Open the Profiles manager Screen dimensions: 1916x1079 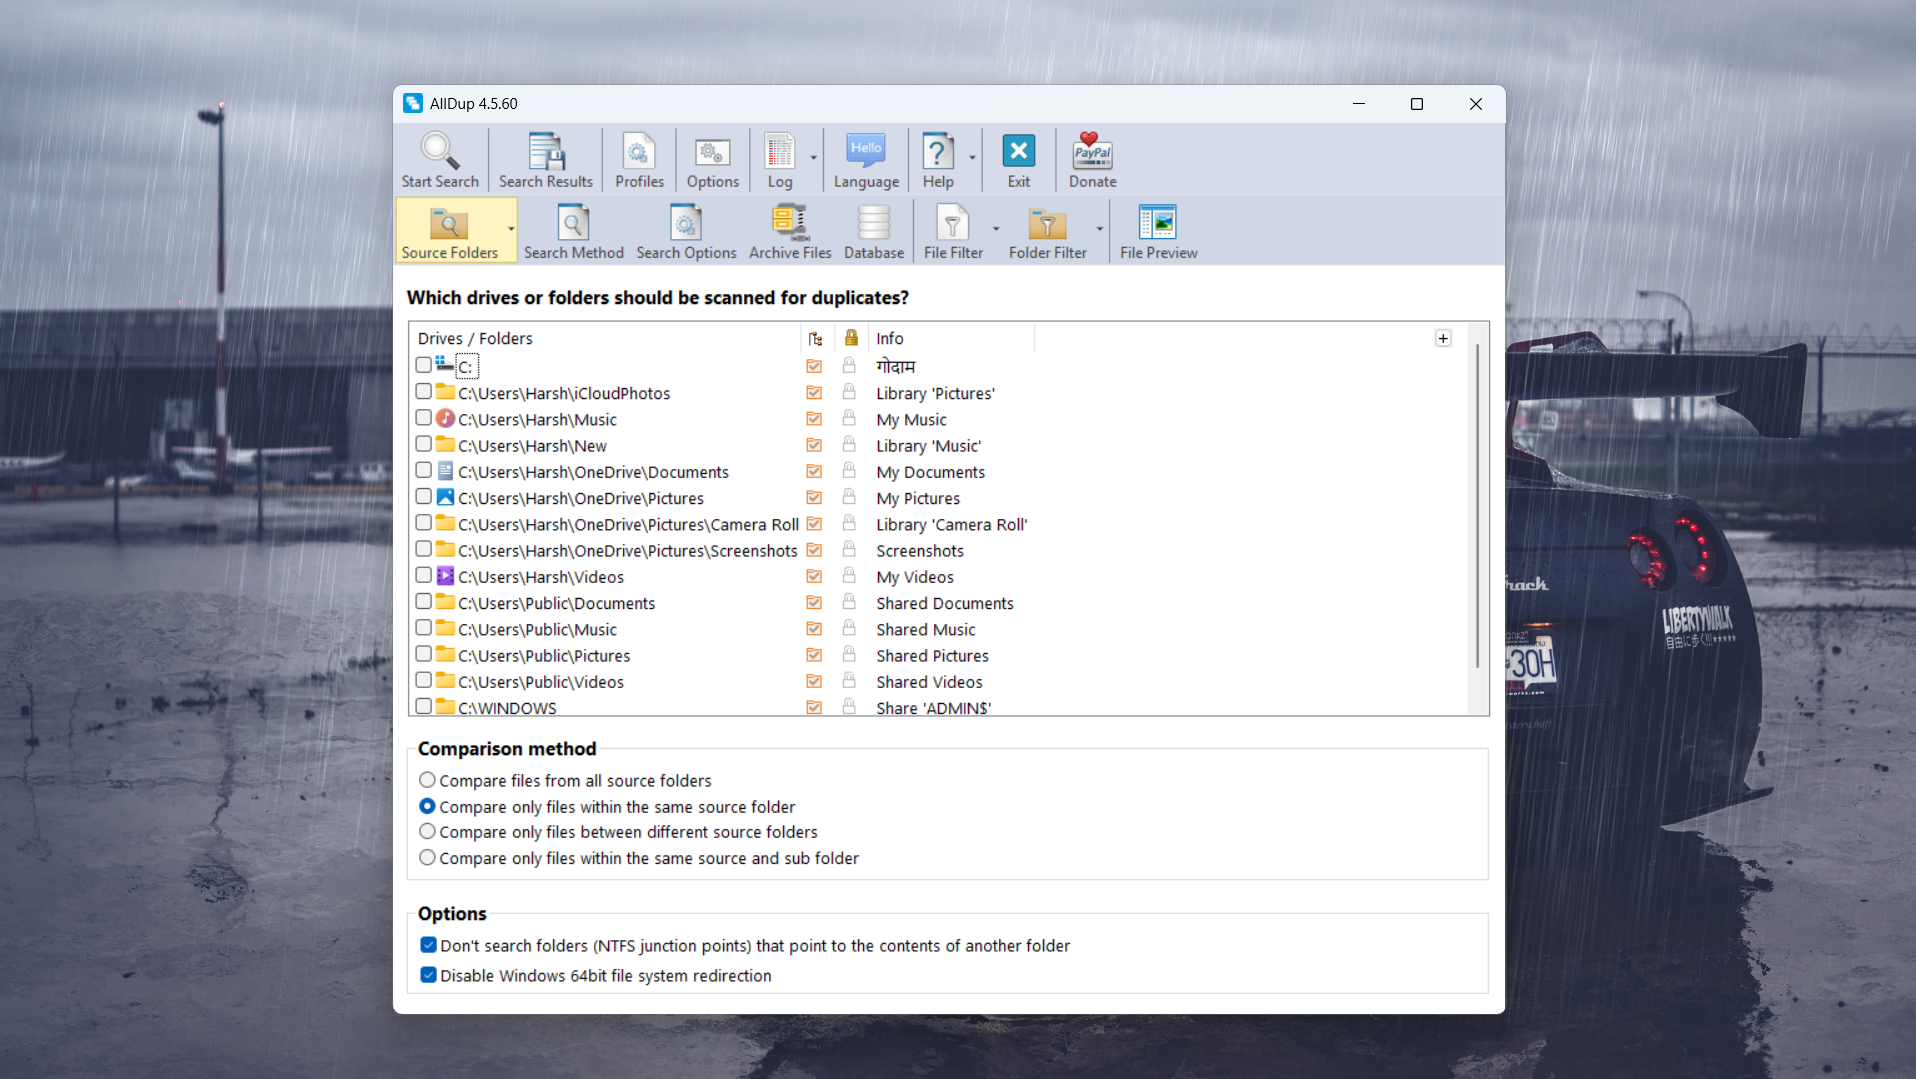click(x=638, y=158)
